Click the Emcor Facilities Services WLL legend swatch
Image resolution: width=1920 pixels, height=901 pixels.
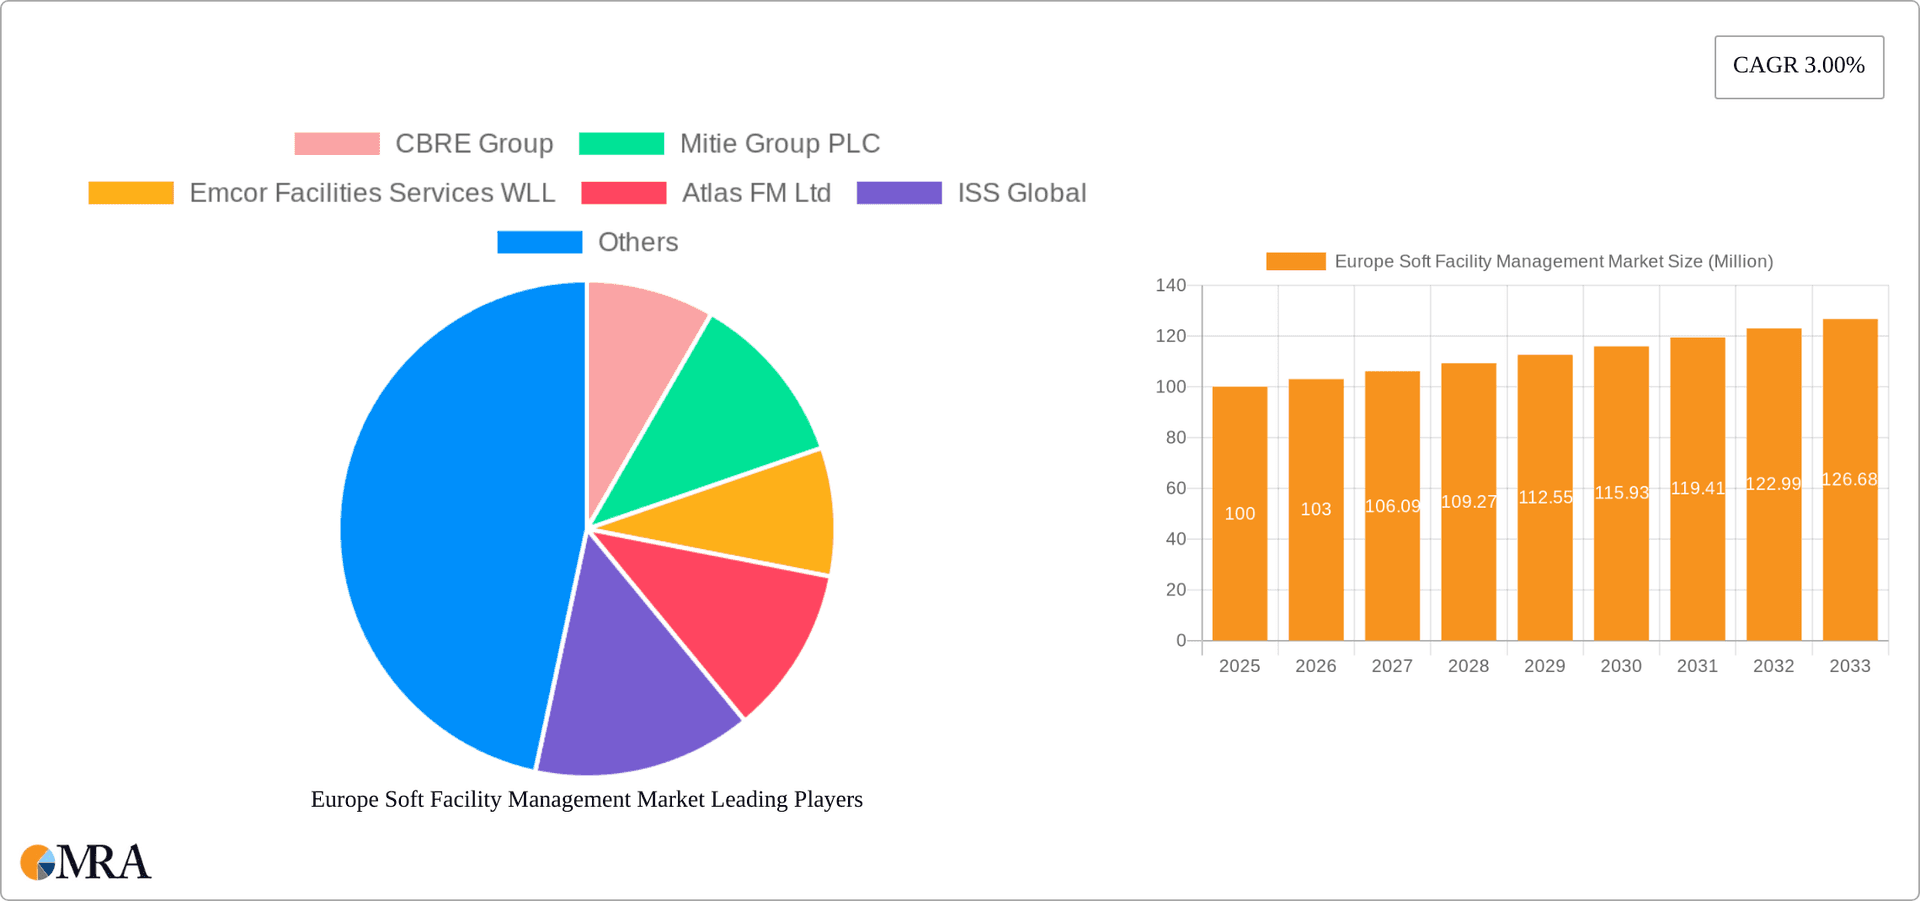pyautogui.click(x=132, y=192)
